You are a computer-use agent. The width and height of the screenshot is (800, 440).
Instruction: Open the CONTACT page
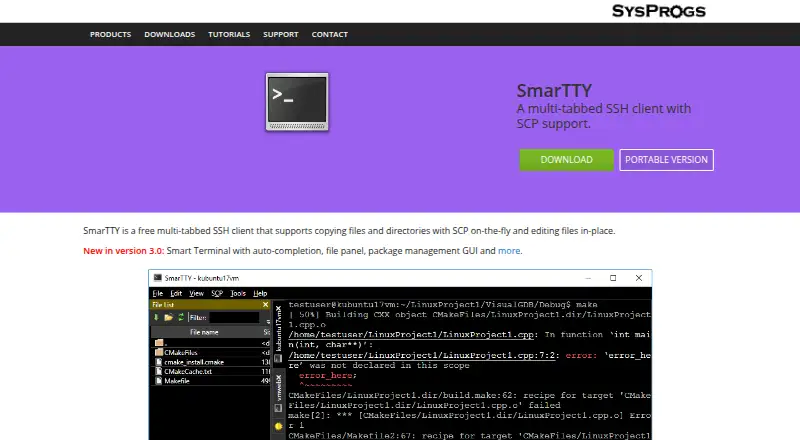pos(330,34)
